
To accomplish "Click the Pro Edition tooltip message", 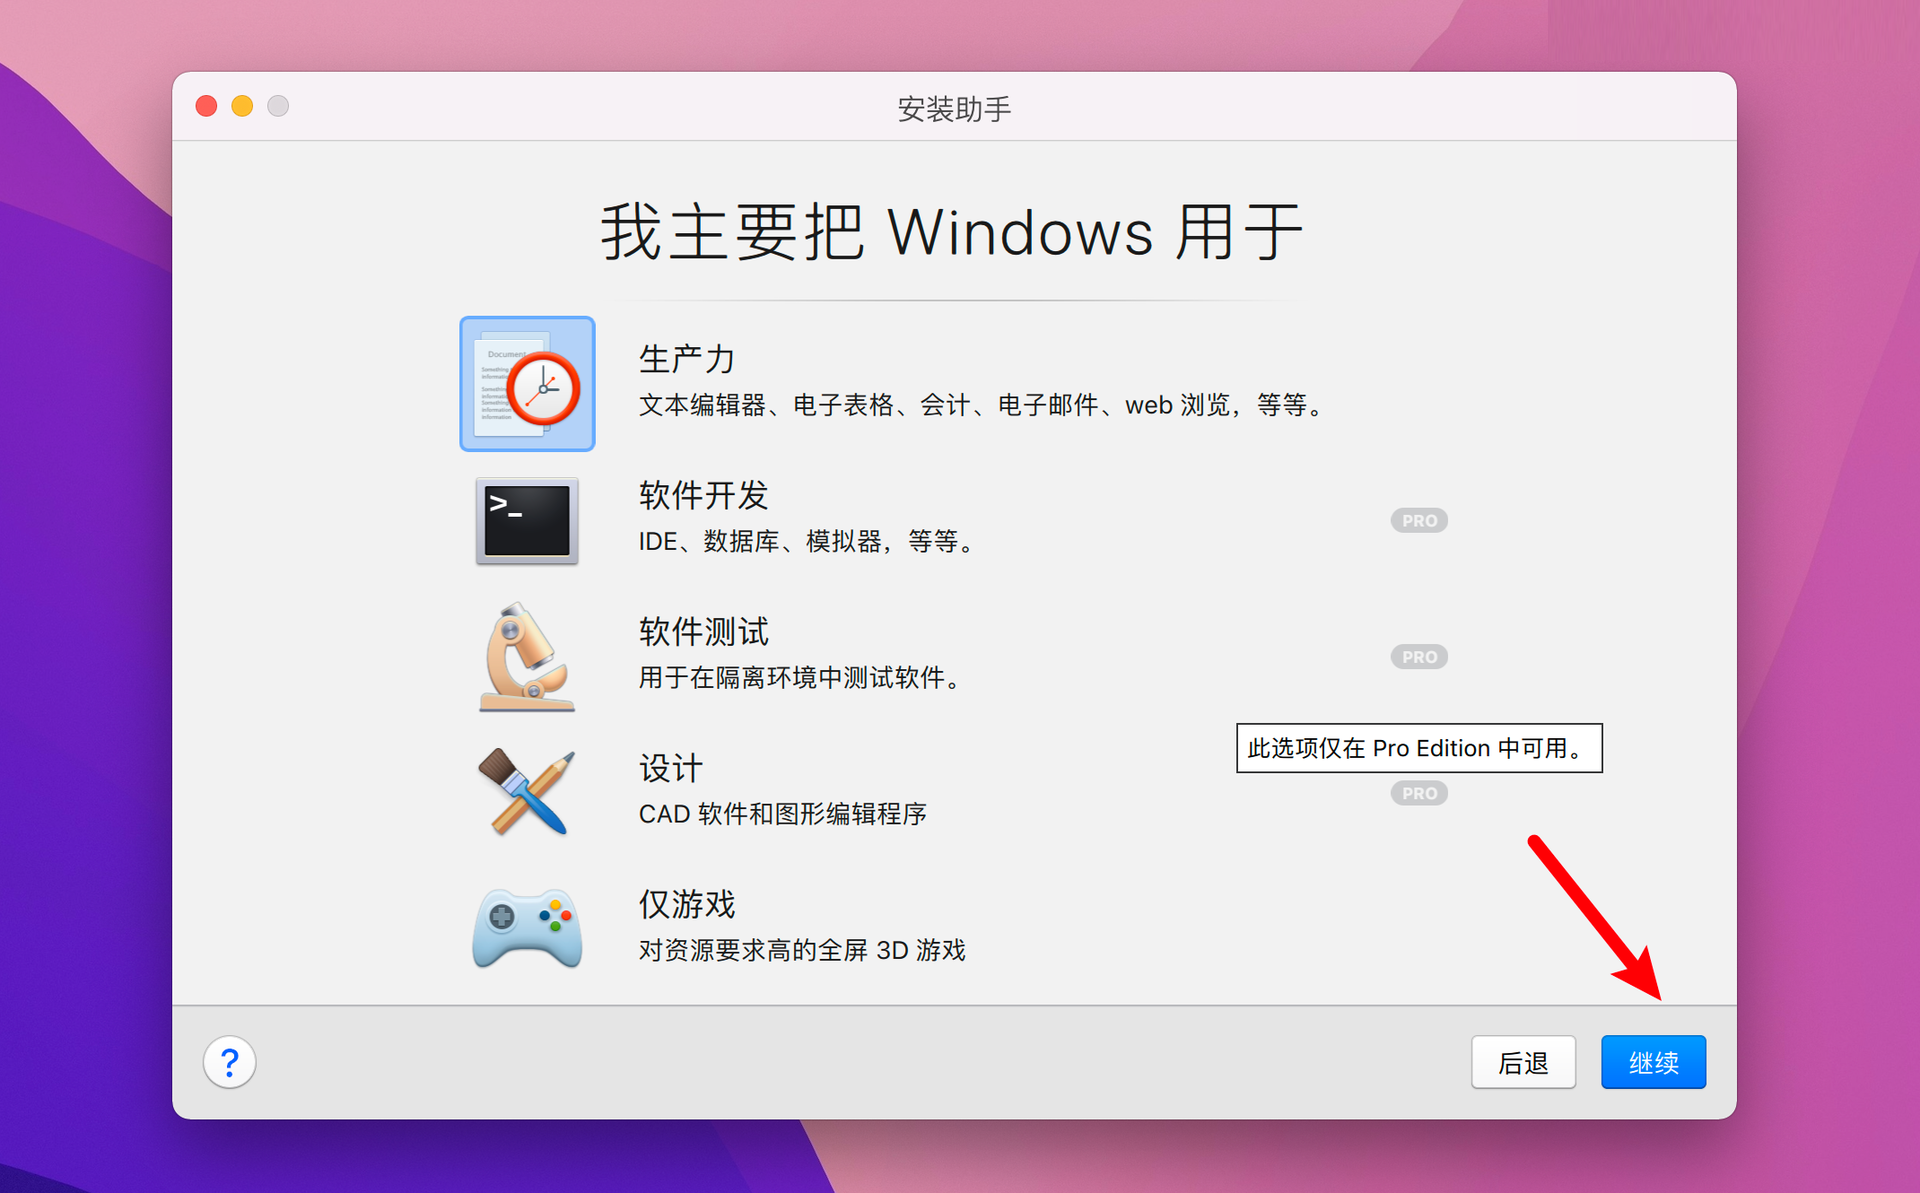I will pos(1418,748).
